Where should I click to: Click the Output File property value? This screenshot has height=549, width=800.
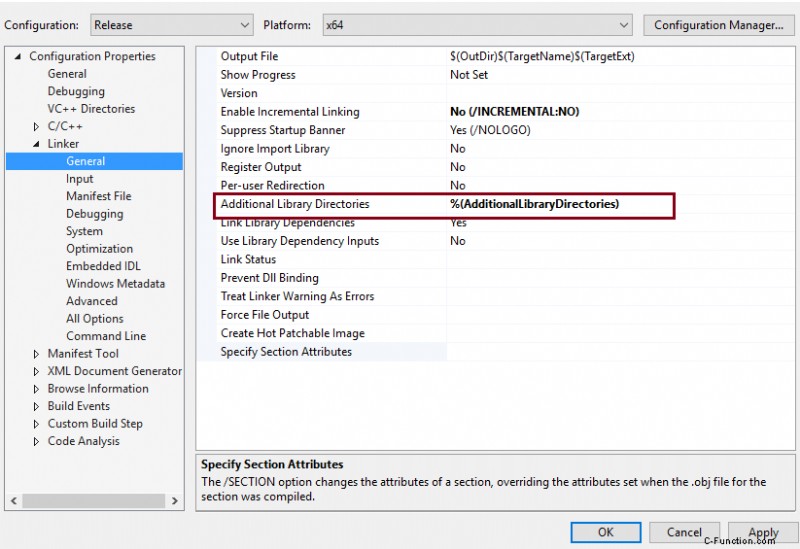click(x=542, y=57)
